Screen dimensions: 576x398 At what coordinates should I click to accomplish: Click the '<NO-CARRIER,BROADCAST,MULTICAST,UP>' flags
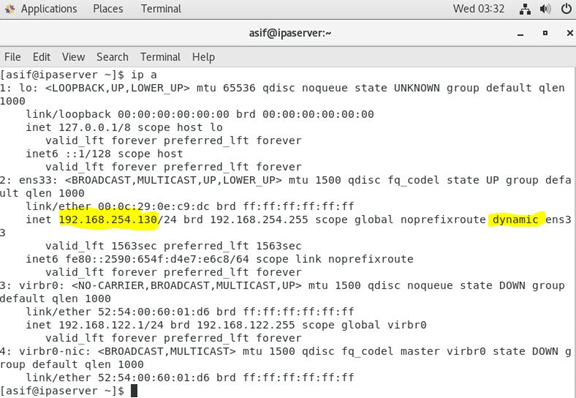[x=187, y=286]
